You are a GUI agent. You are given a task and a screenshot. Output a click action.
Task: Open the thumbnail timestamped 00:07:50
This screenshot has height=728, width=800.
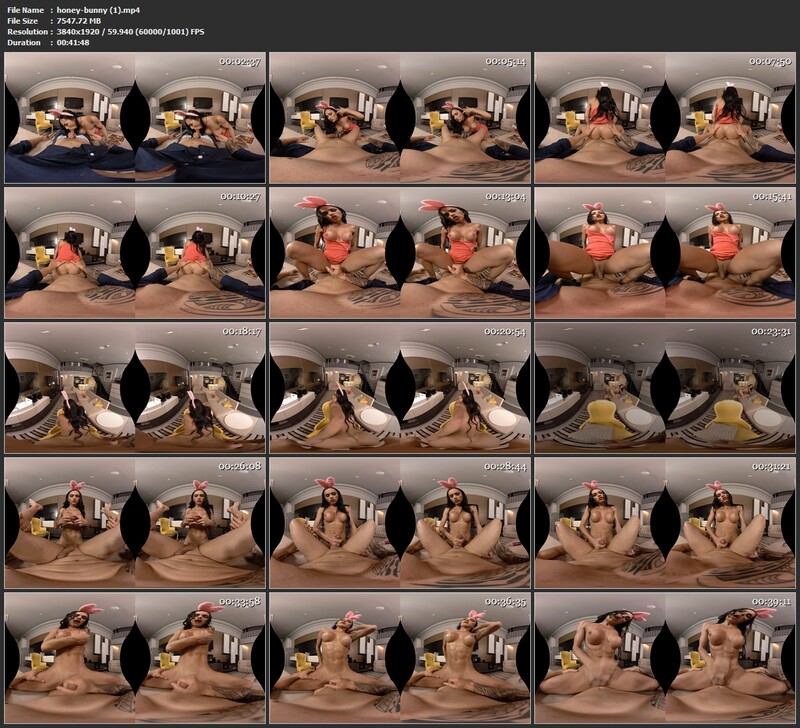tap(665, 117)
